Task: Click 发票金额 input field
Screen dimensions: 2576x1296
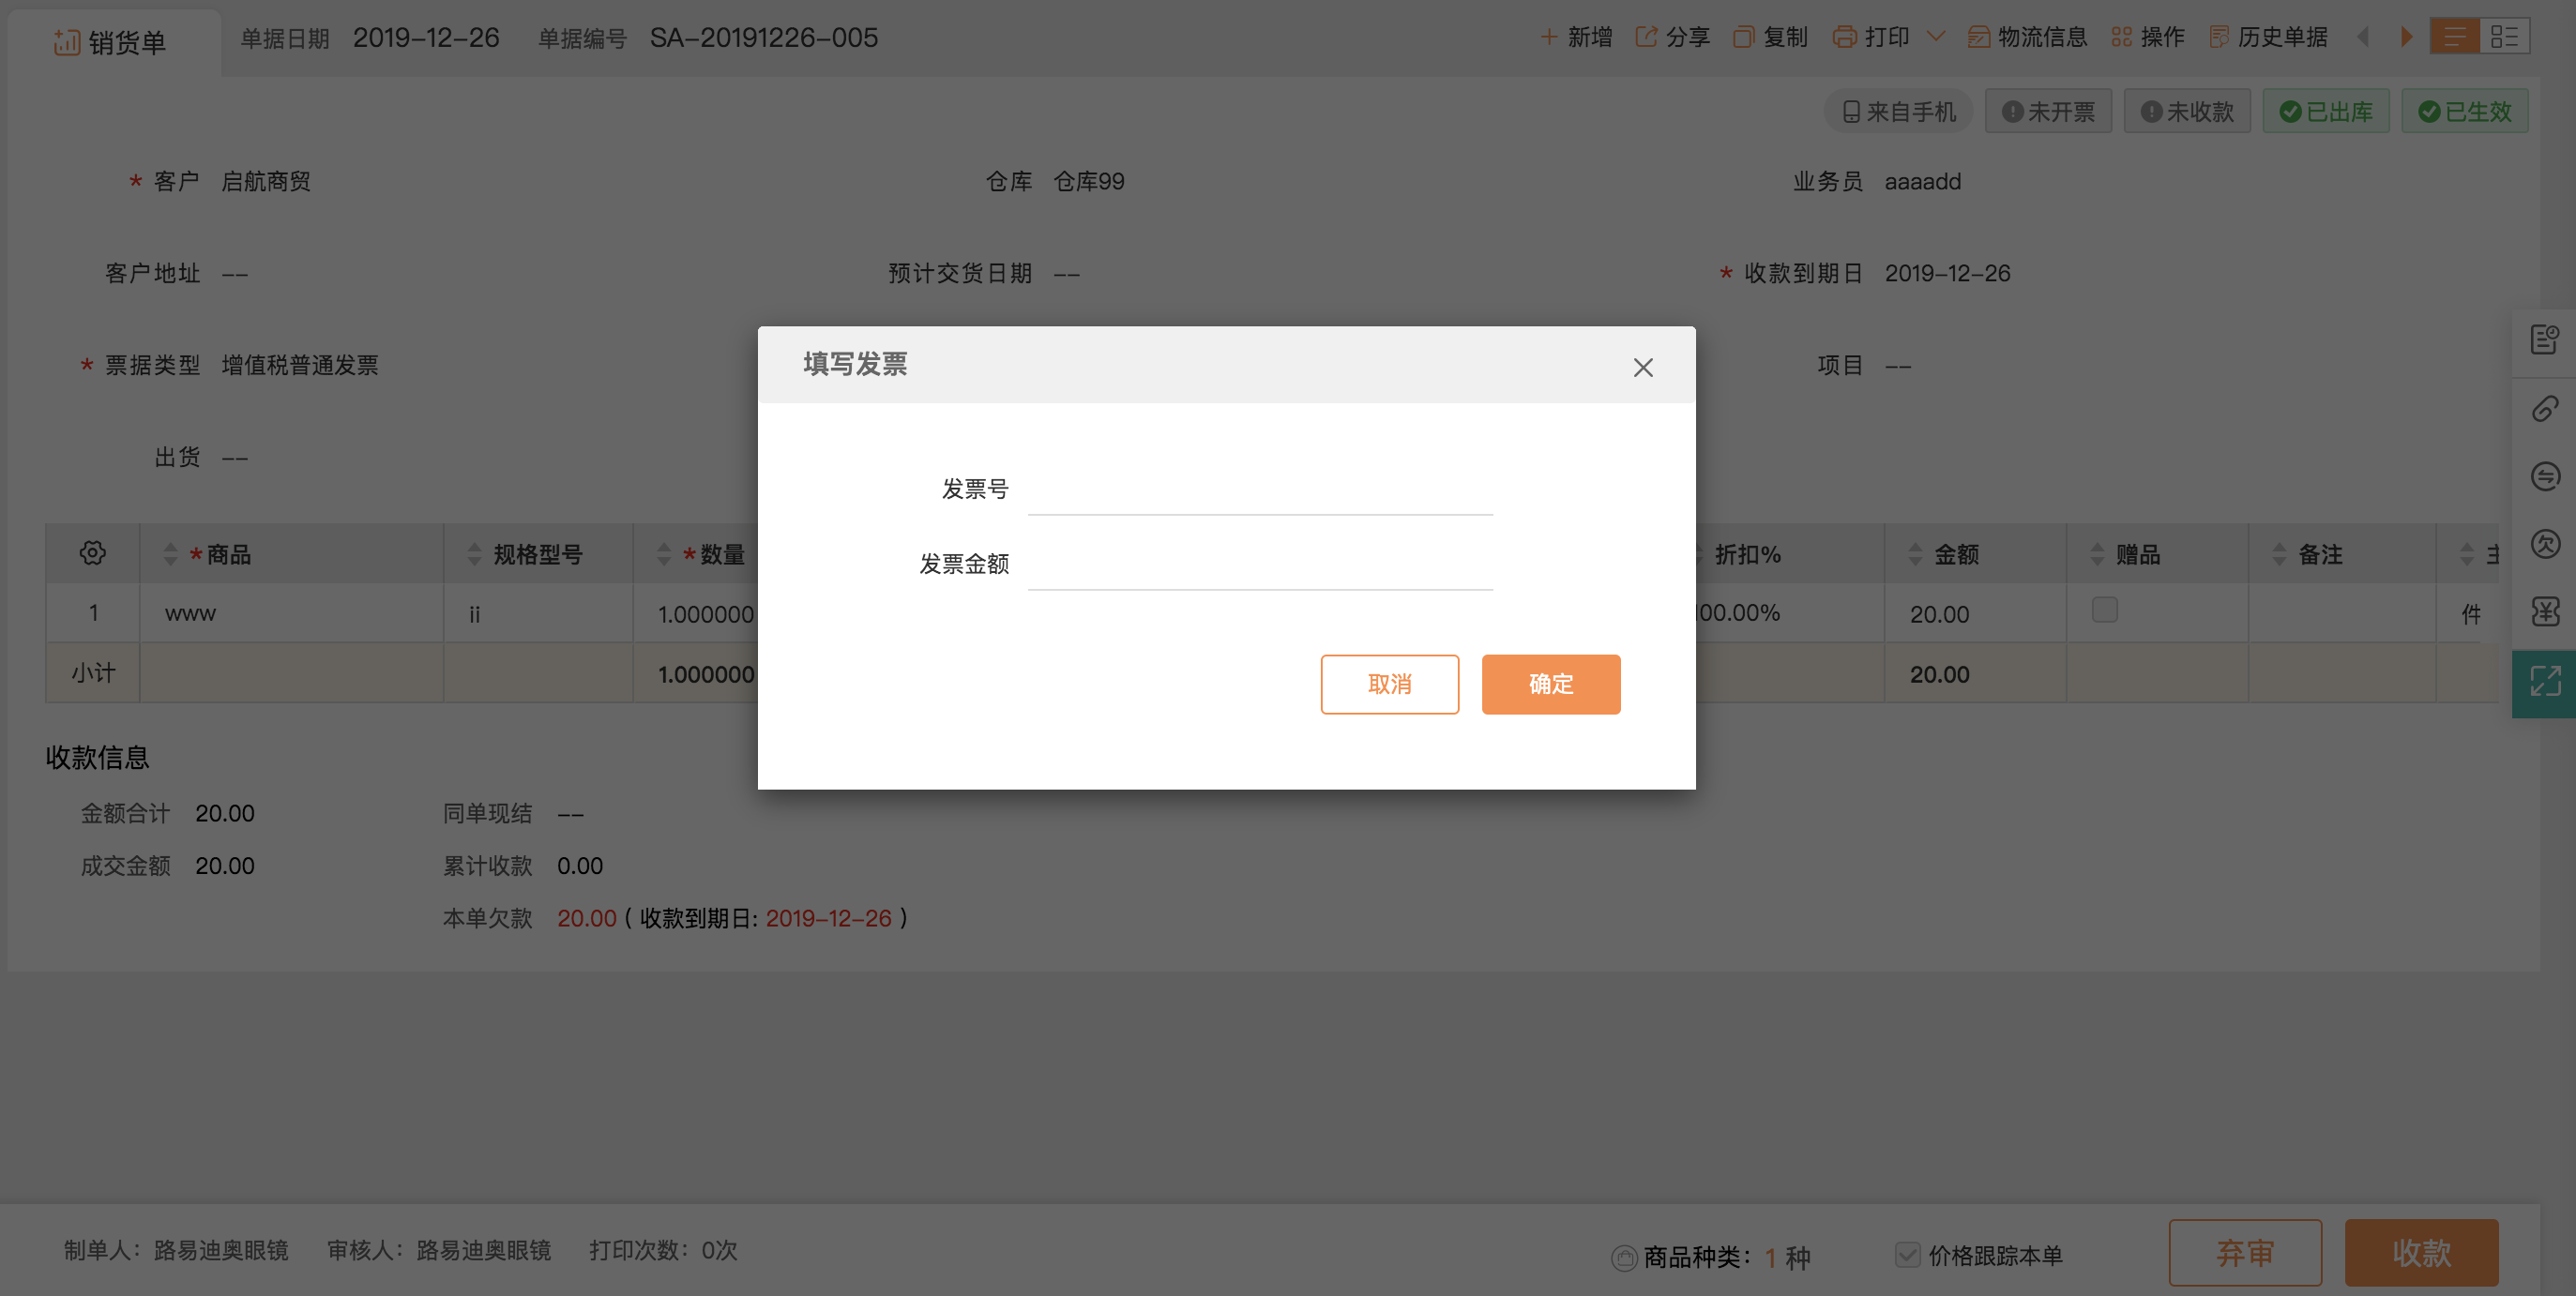Action: point(1260,565)
